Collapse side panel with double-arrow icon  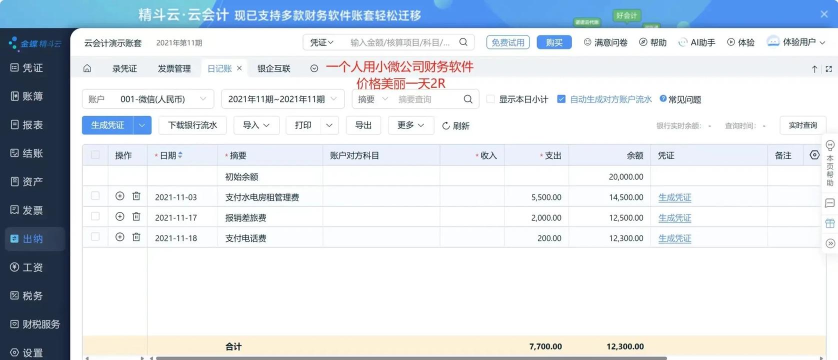pyautogui.click(x=830, y=244)
